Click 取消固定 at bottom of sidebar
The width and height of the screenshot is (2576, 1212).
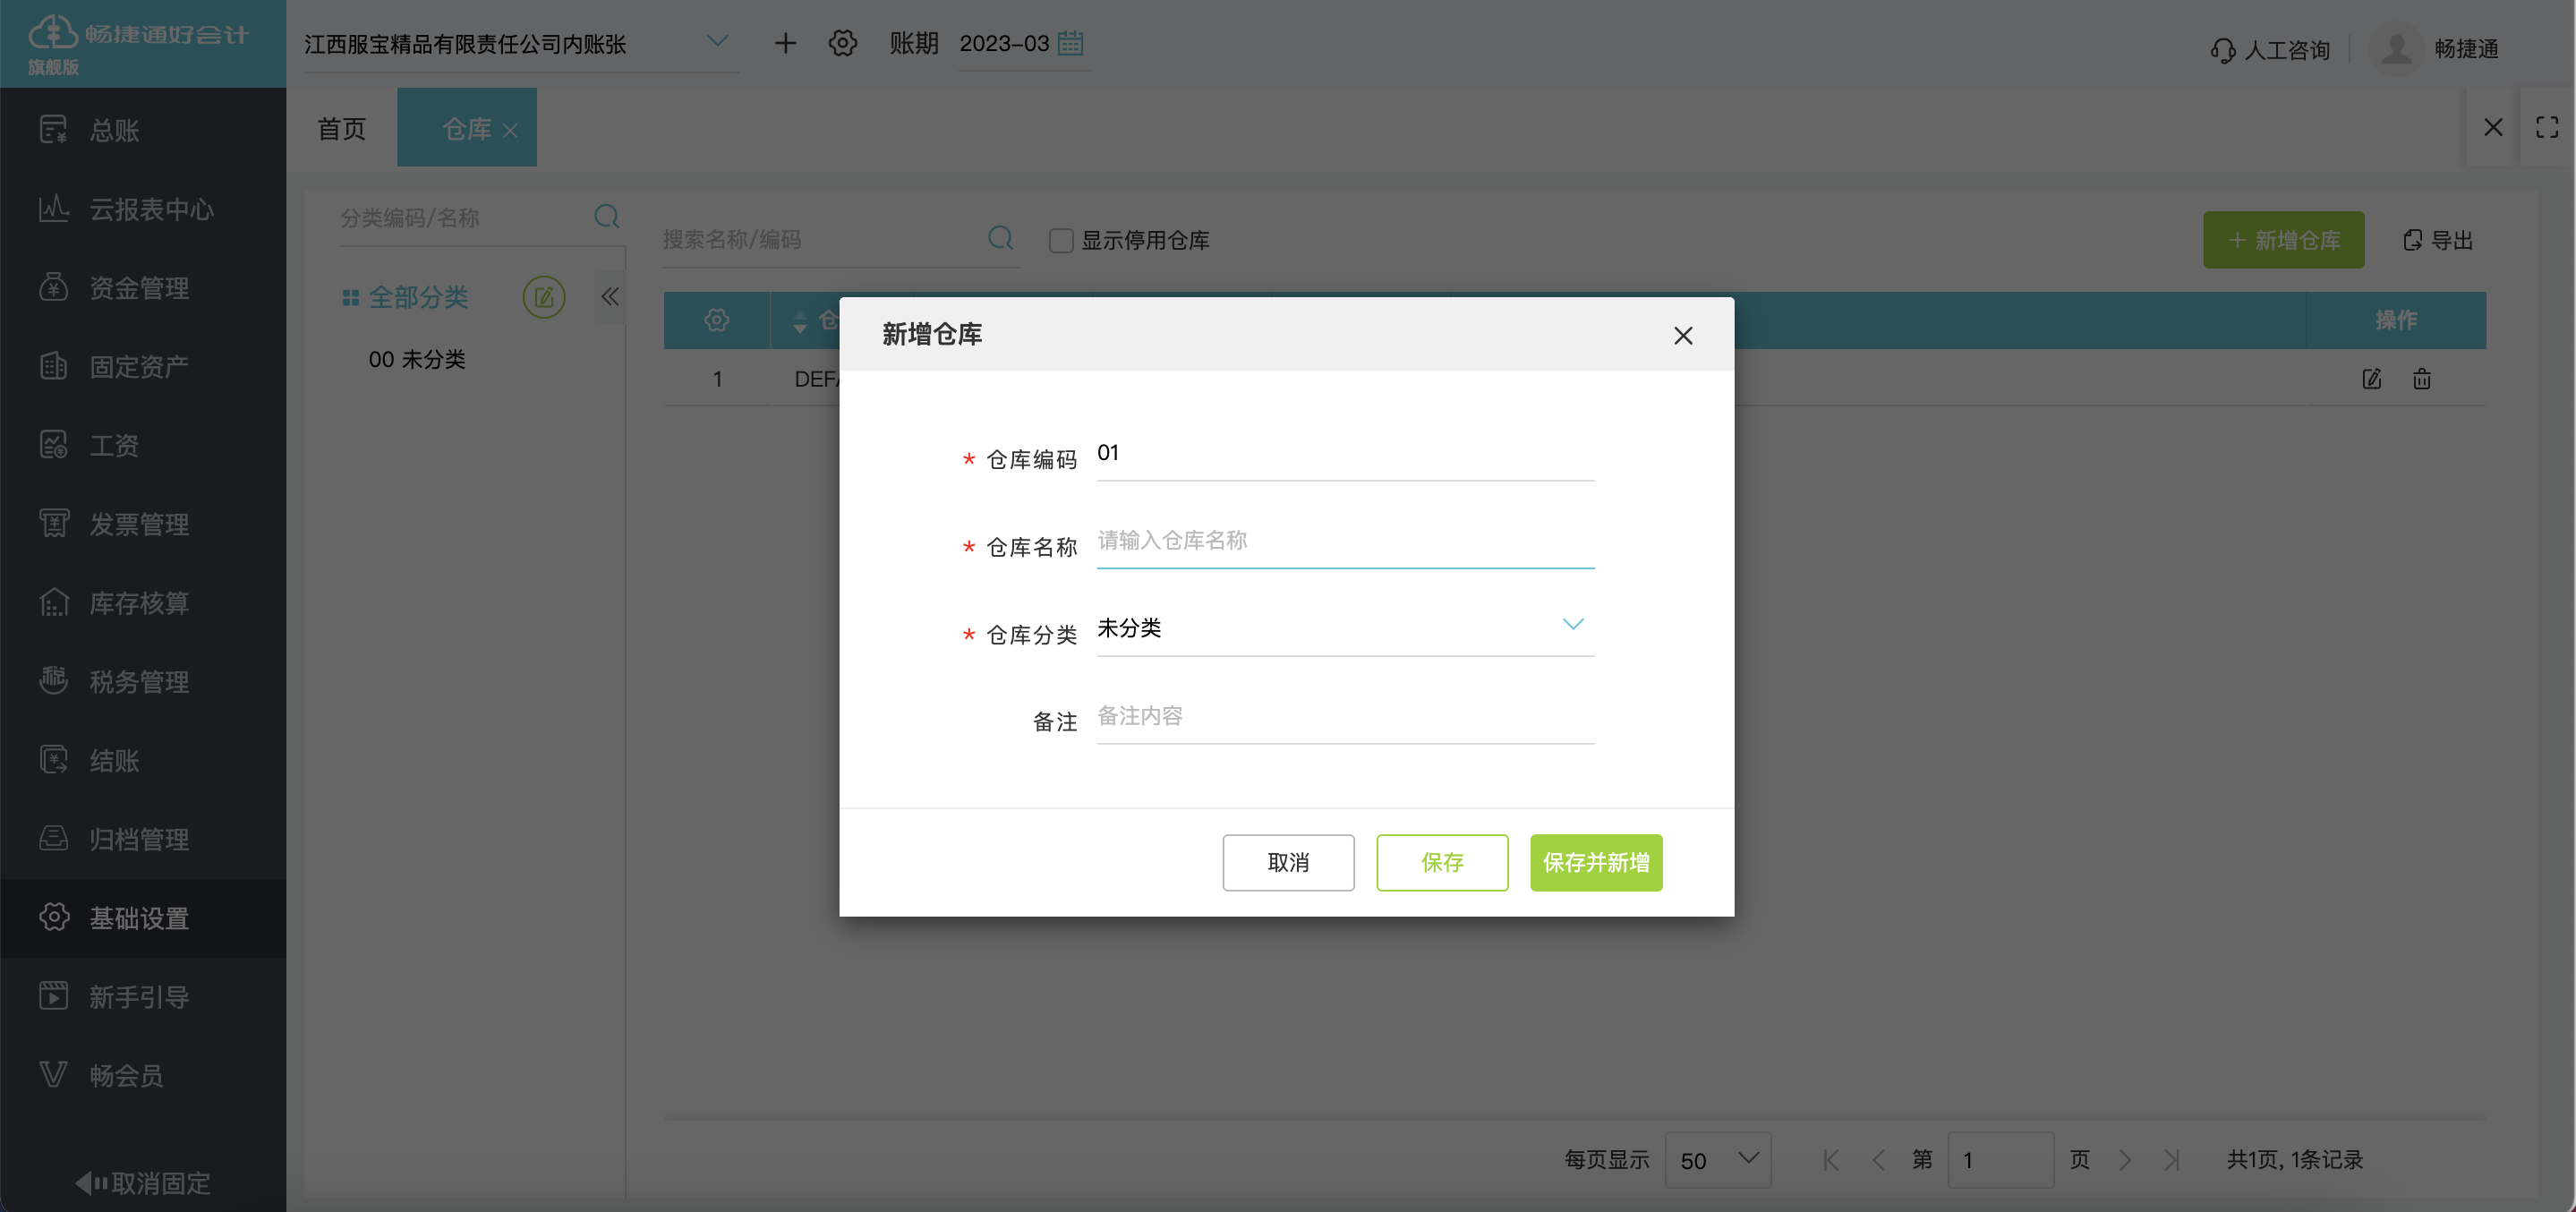[x=143, y=1182]
